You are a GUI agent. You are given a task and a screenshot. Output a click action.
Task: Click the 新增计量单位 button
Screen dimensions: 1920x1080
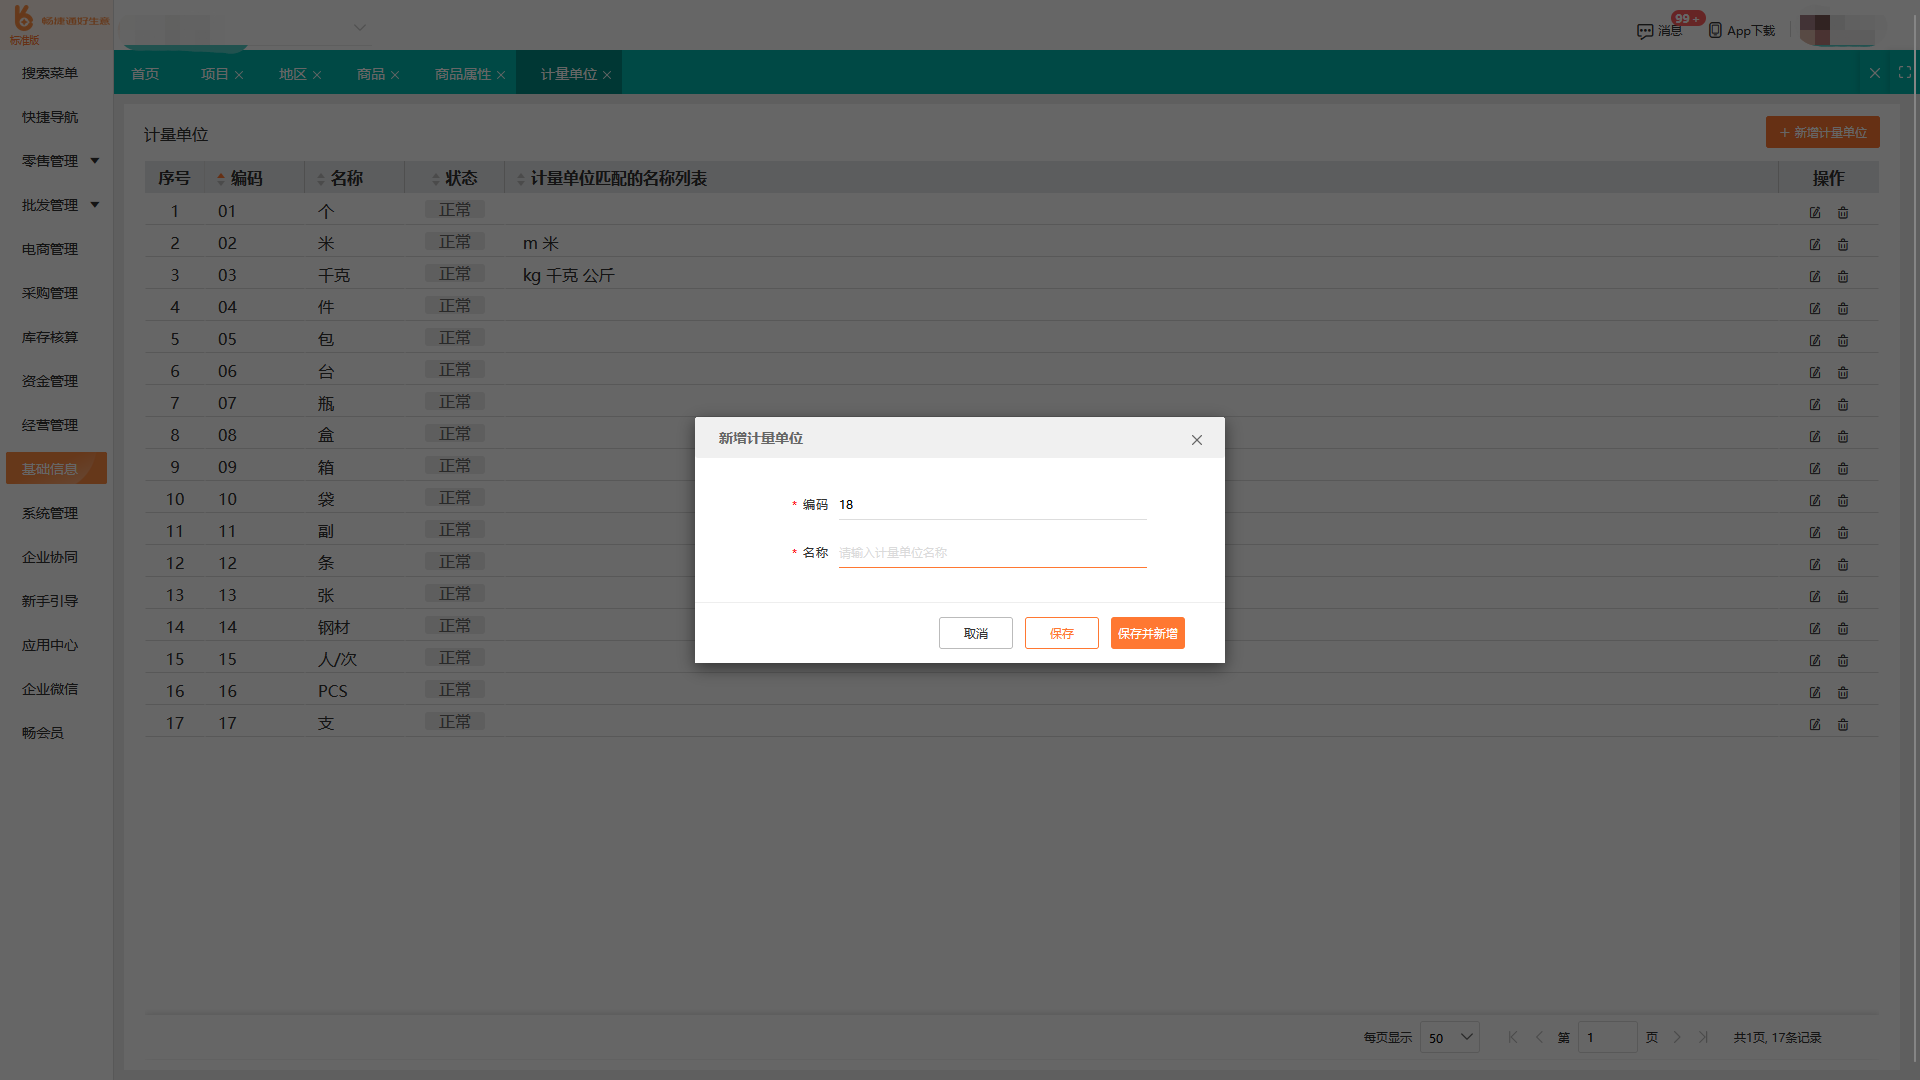pyautogui.click(x=1822, y=132)
